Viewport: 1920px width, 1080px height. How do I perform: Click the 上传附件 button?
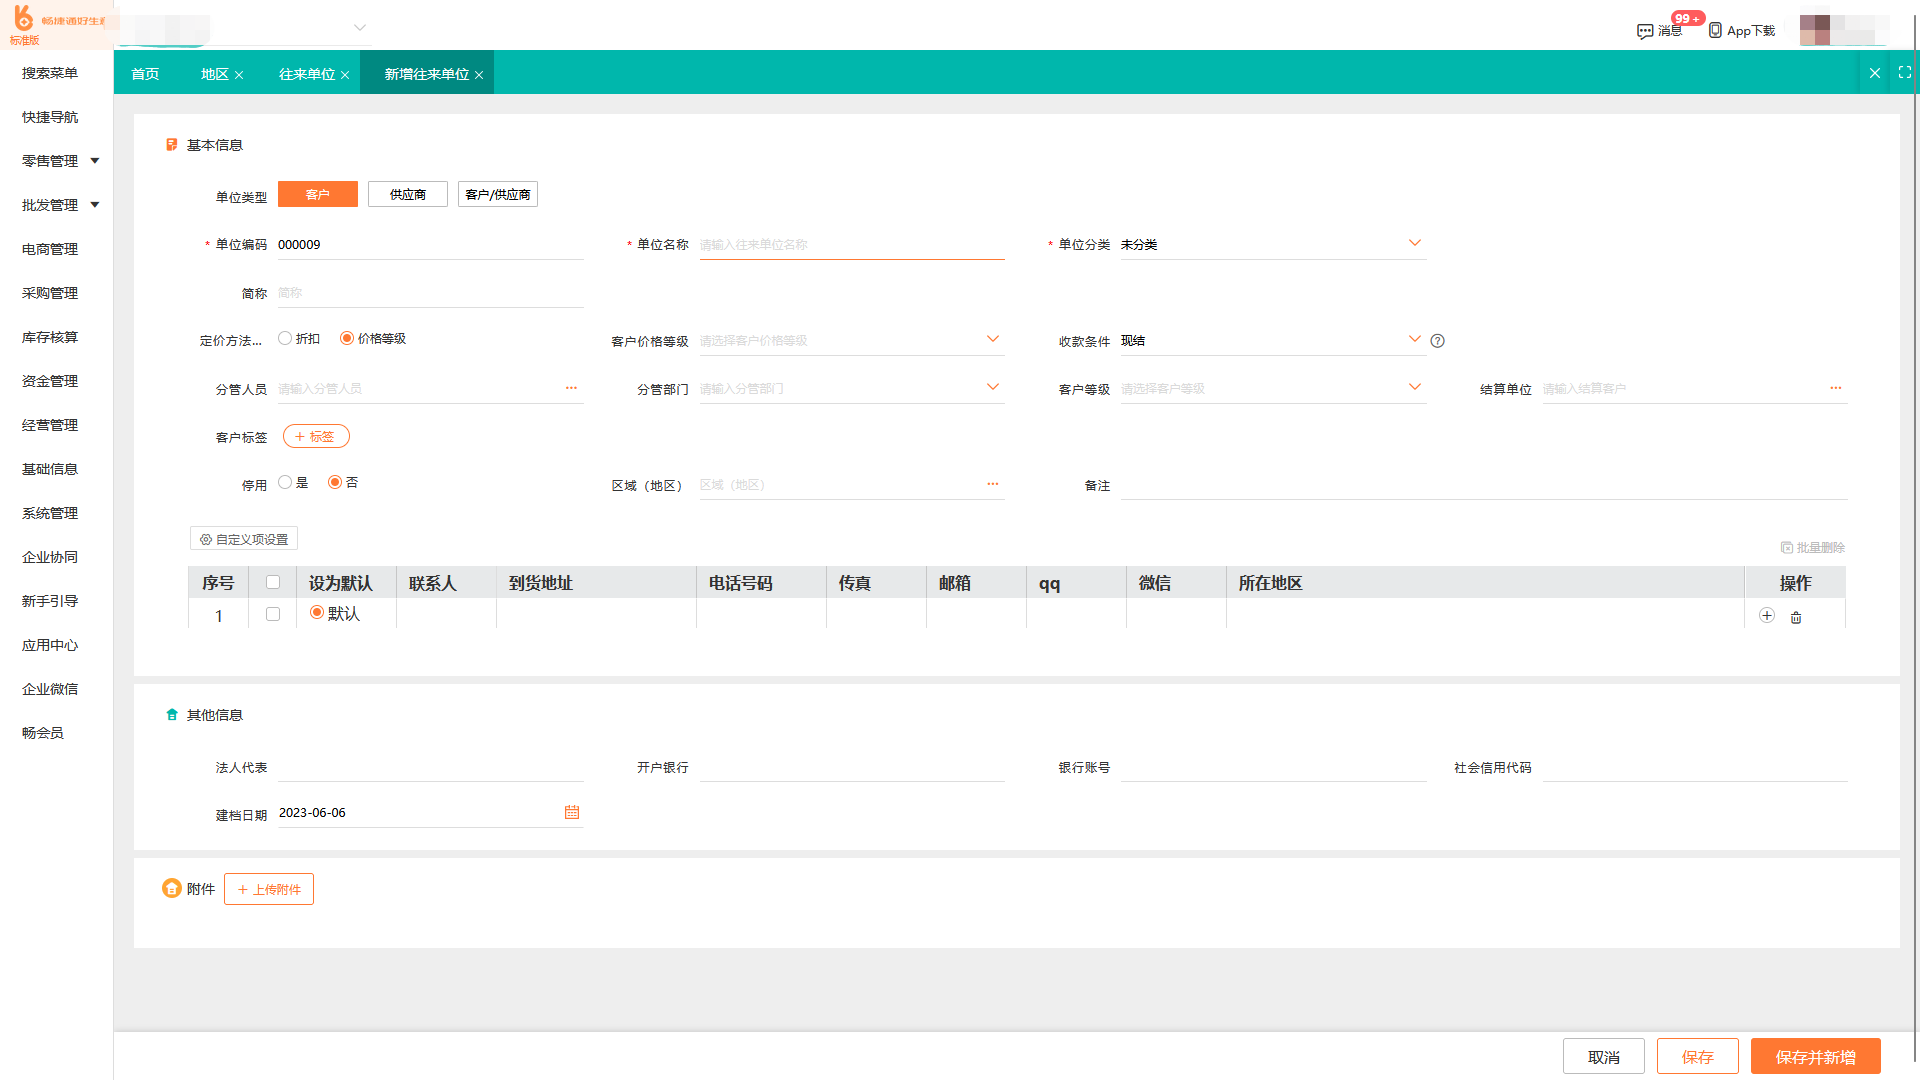click(268, 889)
